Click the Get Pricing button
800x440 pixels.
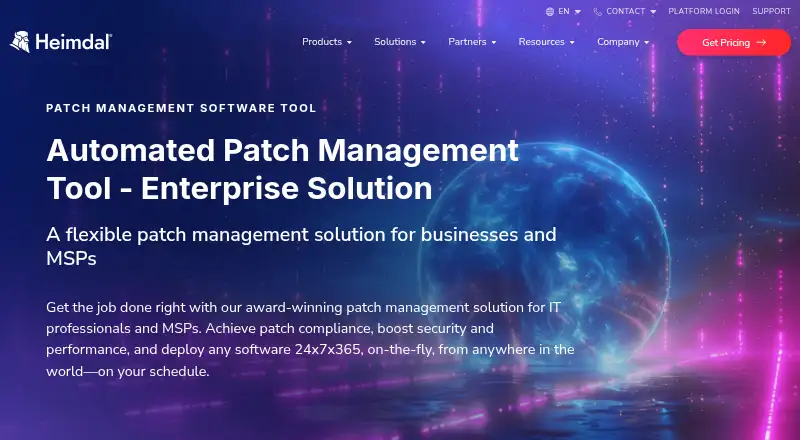click(734, 42)
